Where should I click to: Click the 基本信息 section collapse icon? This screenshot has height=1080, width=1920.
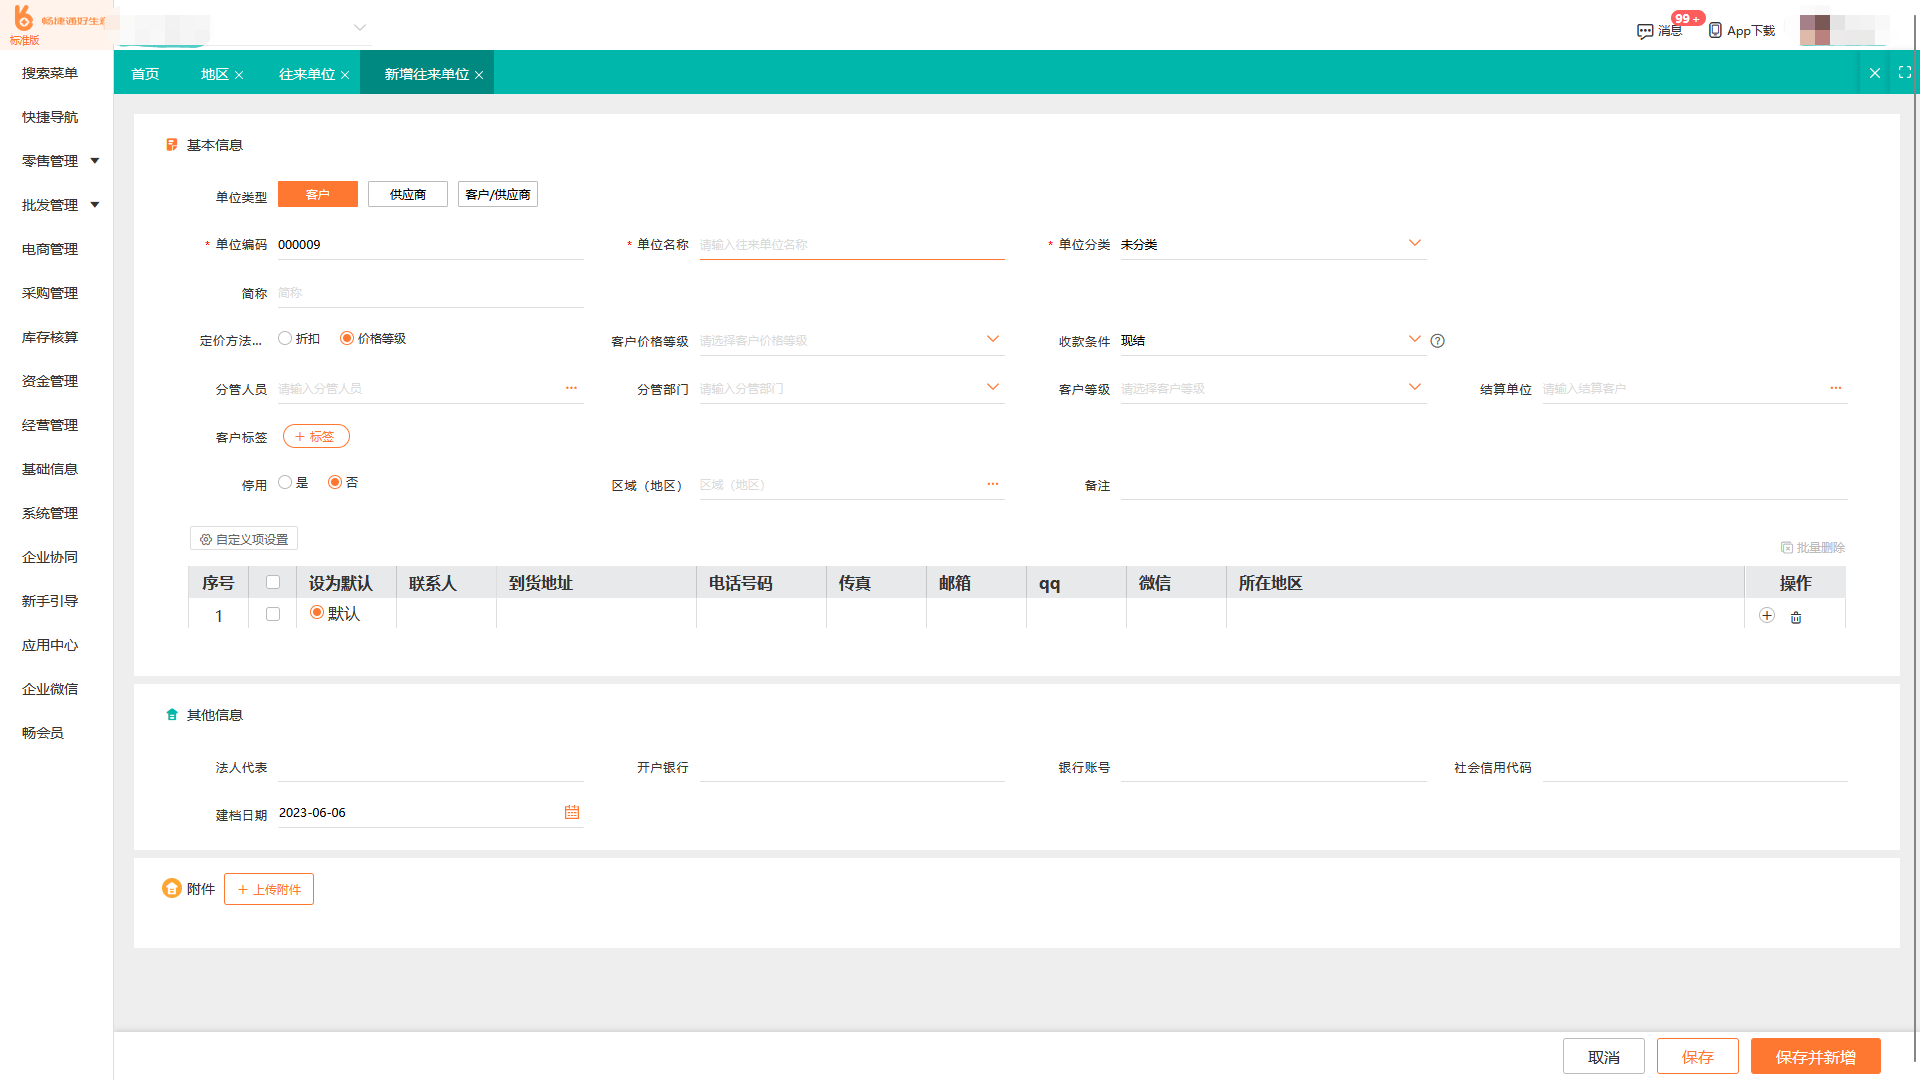point(171,145)
